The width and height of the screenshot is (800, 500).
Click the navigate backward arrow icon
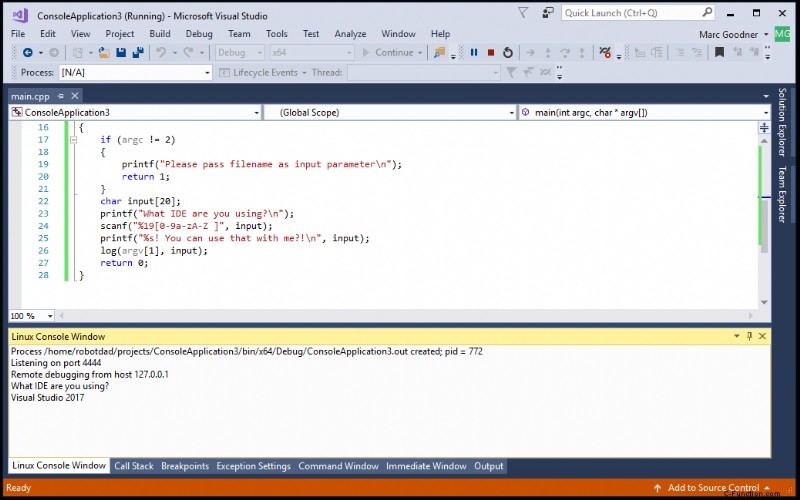tap(27, 53)
